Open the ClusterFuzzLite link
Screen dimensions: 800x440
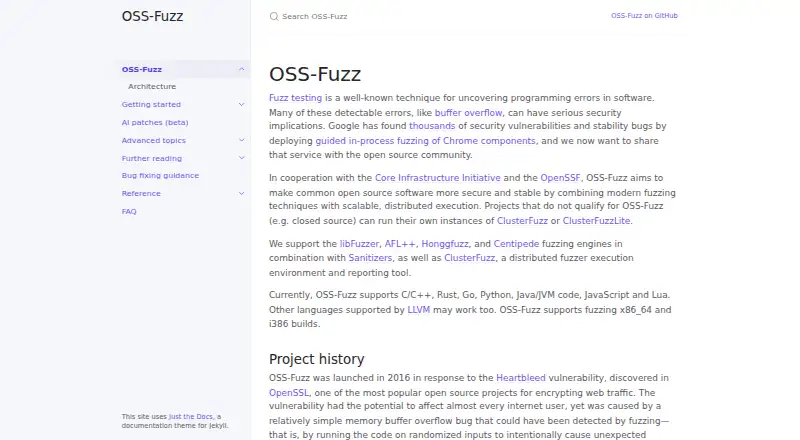pos(596,221)
